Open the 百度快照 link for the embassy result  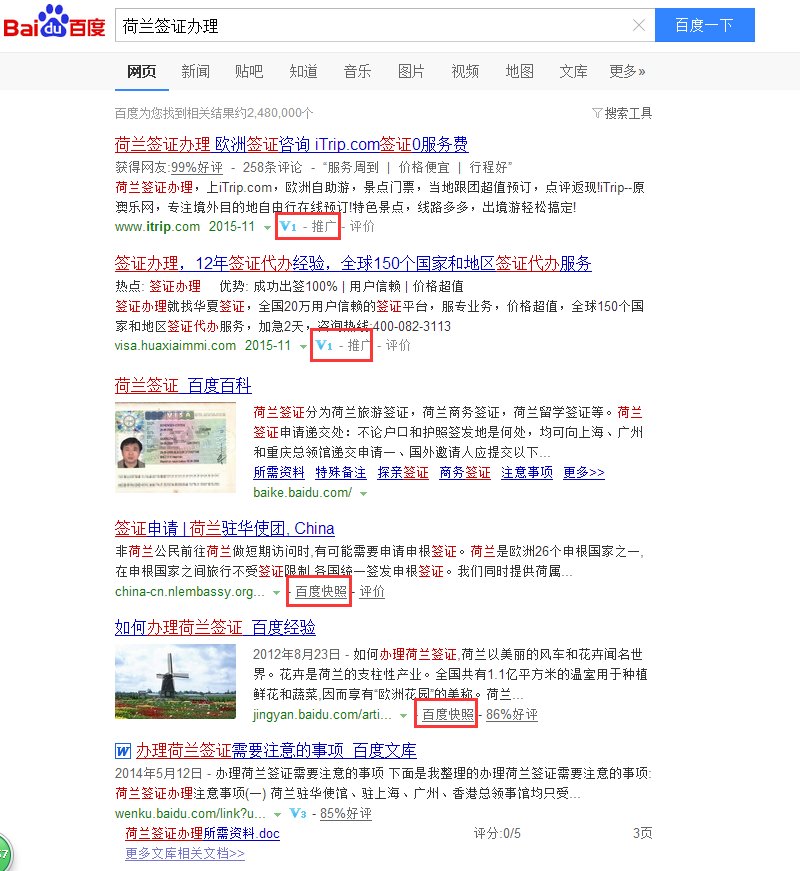coord(322,591)
